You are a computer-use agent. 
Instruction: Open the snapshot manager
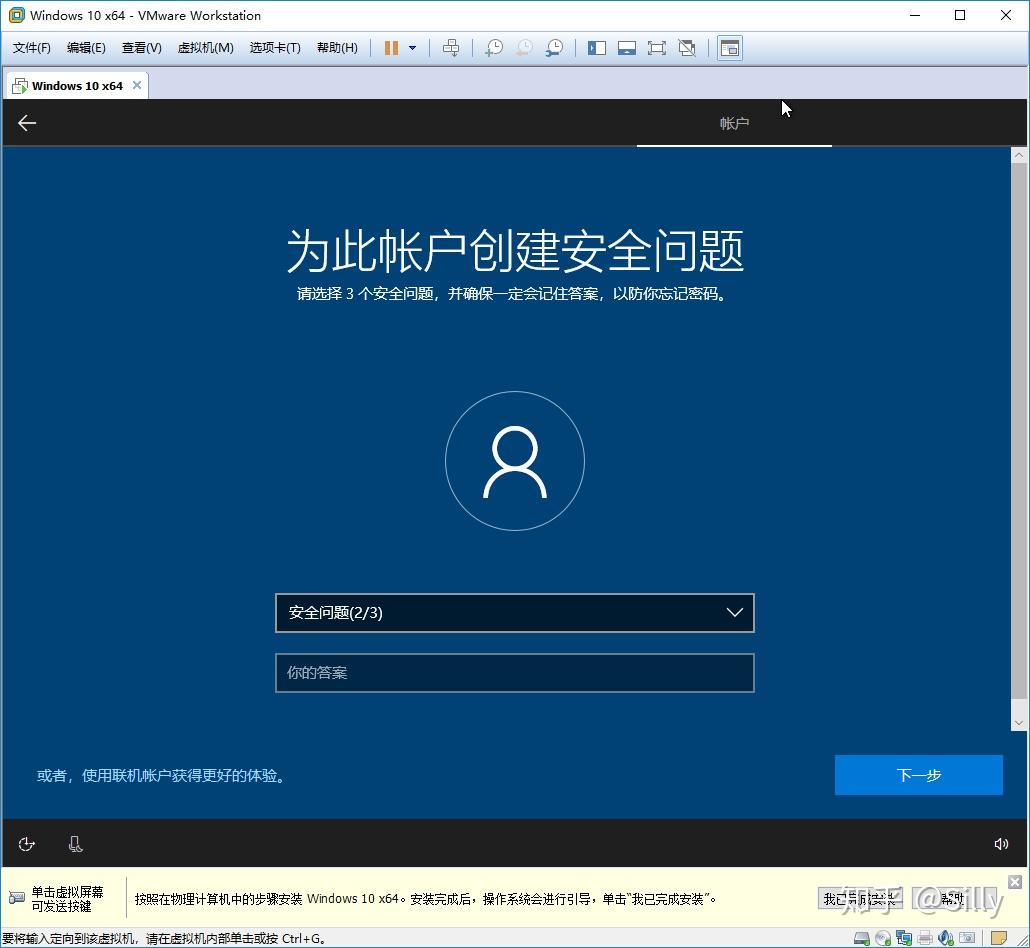point(555,47)
